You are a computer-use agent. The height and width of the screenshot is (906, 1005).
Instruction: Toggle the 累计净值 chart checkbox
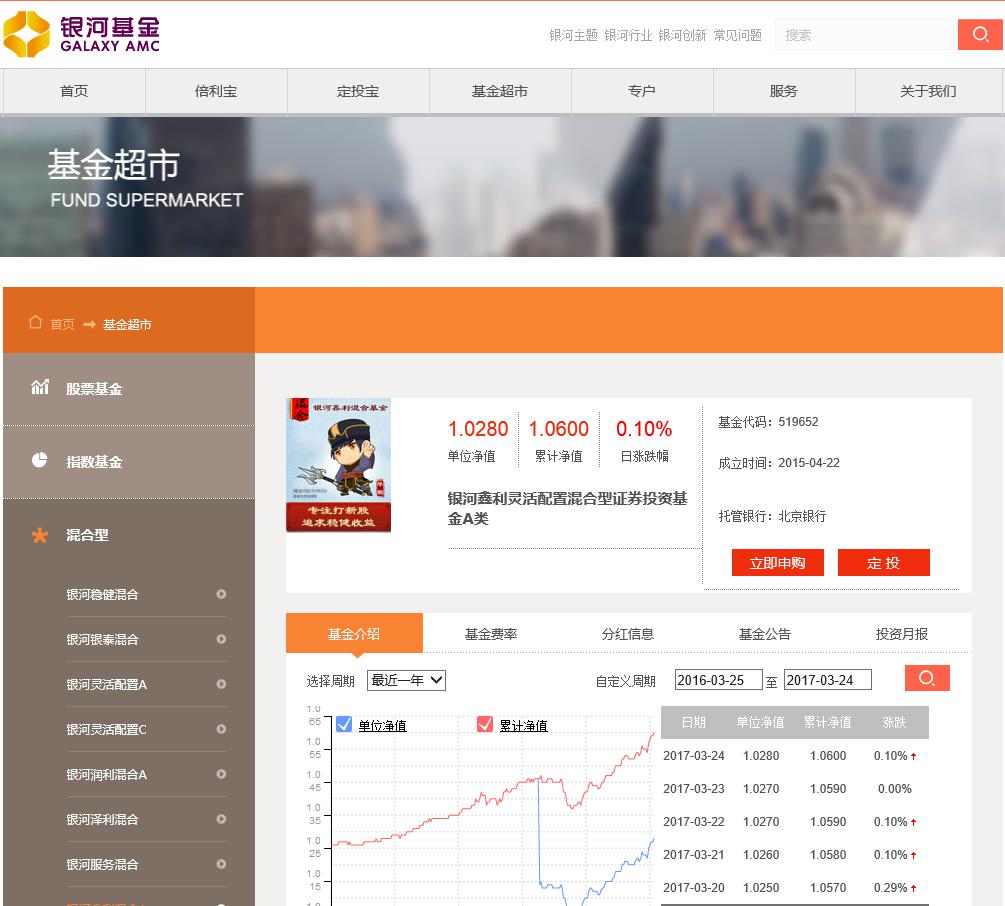[485, 725]
